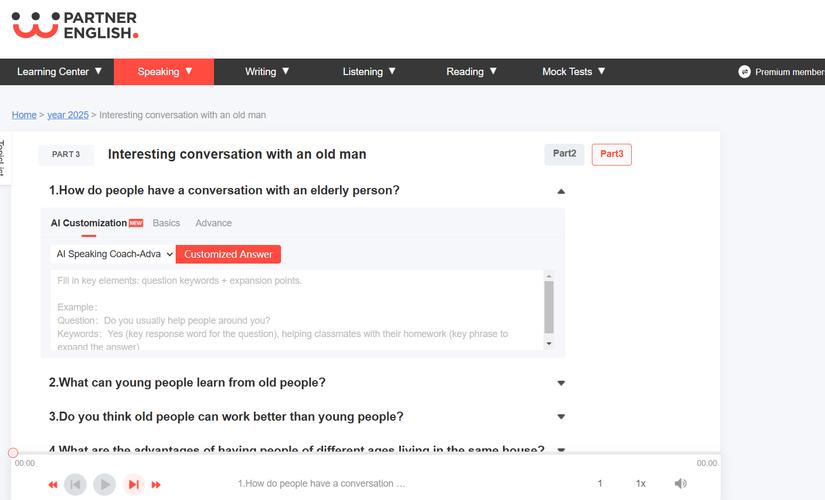
Task: Click the audio progress slider handle
Action: [13, 453]
